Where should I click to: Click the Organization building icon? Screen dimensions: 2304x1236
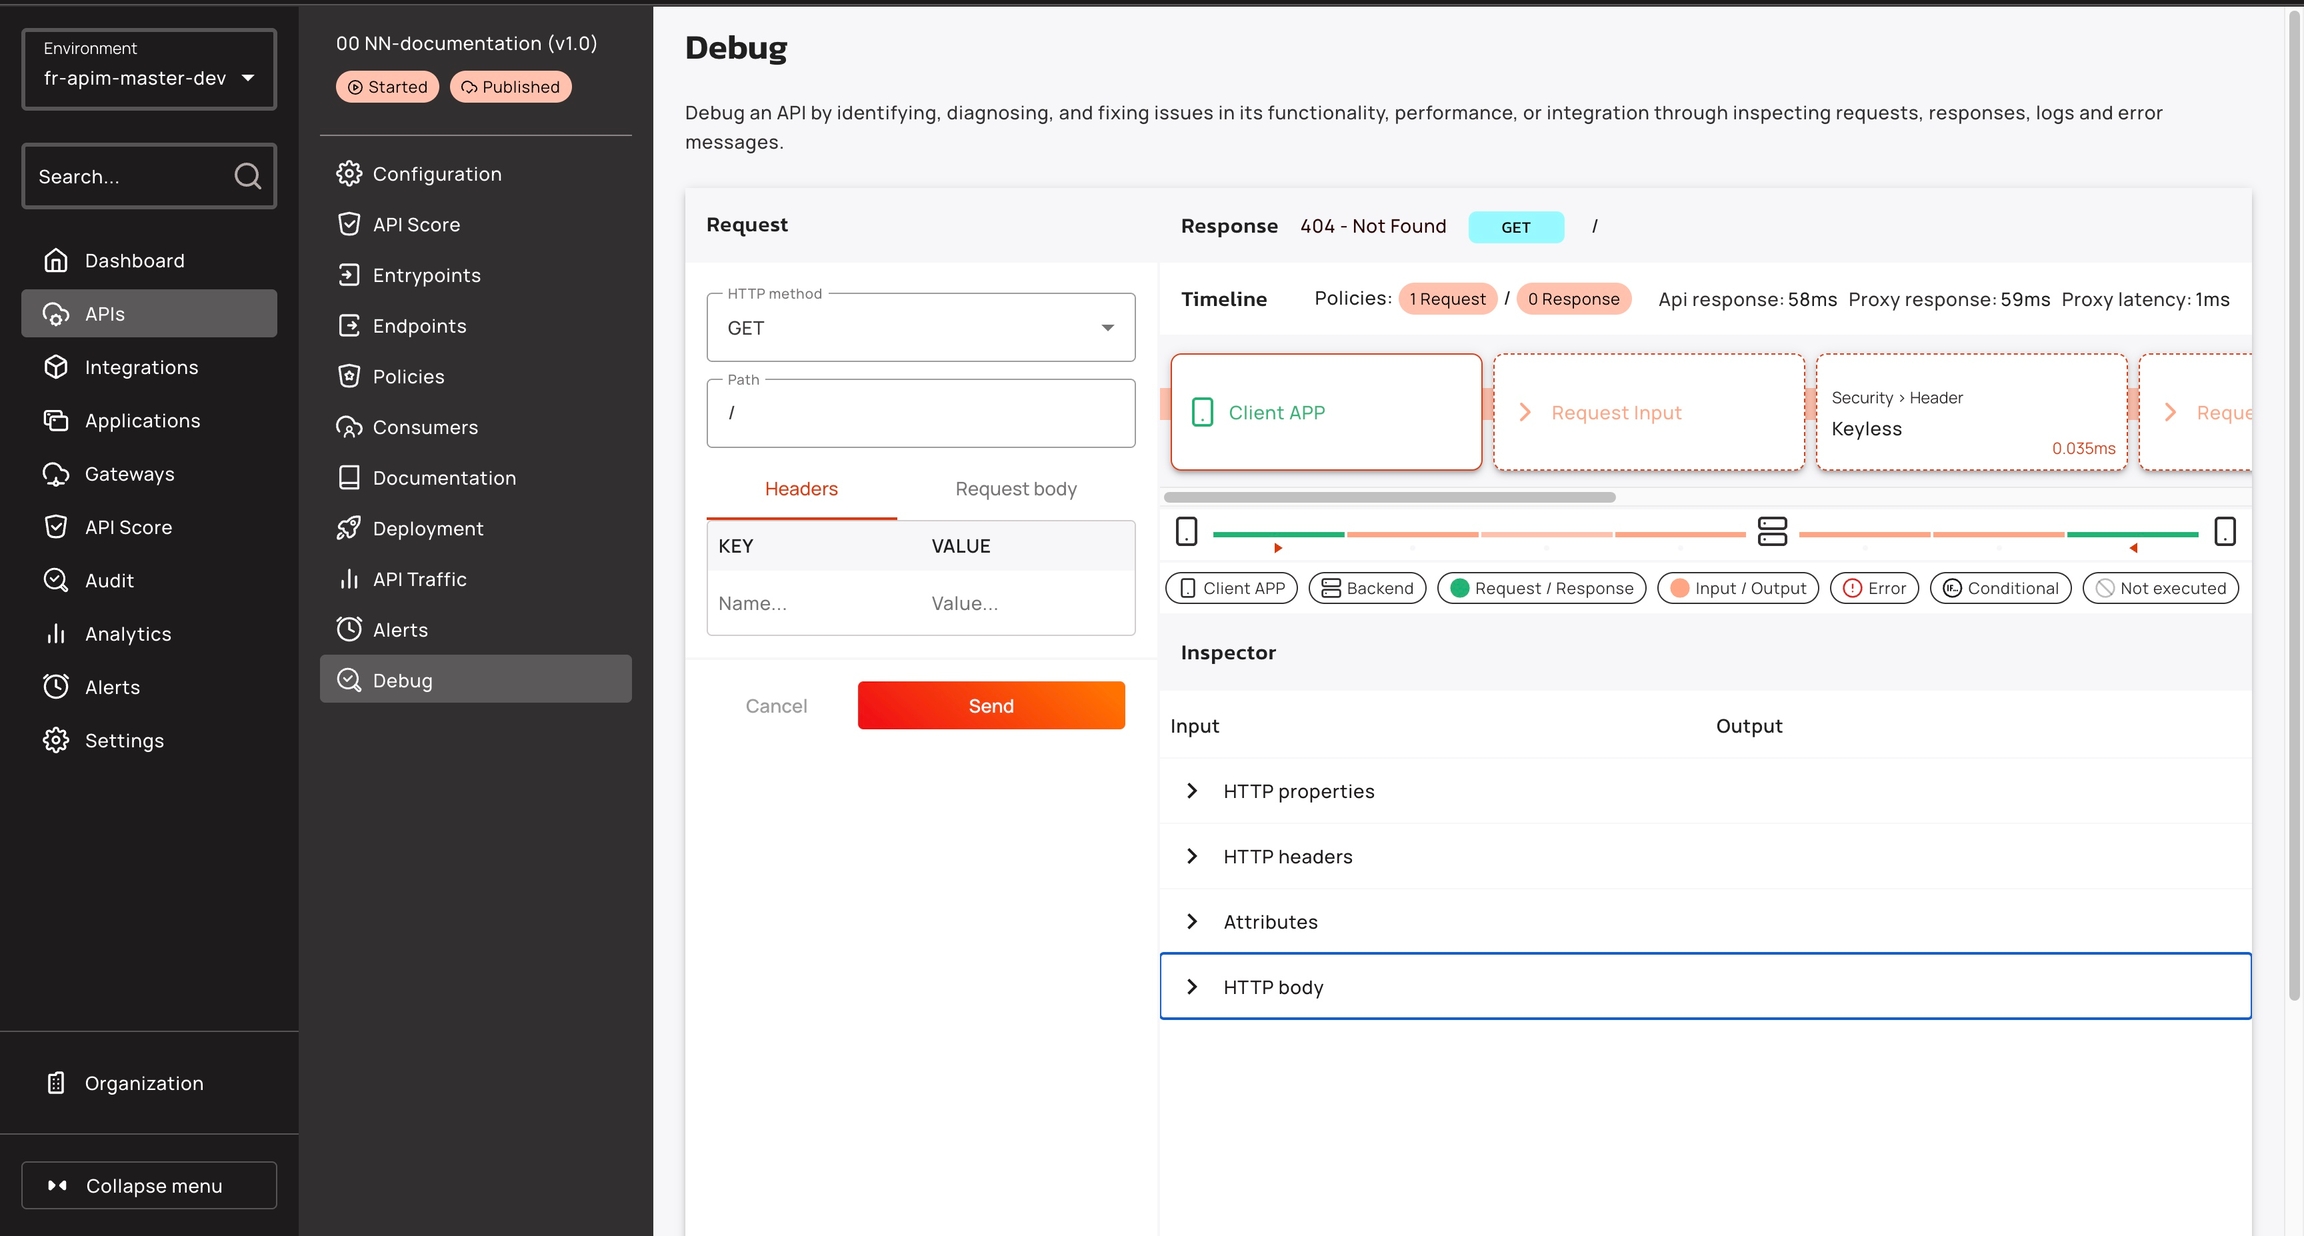(x=56, y=1083)
